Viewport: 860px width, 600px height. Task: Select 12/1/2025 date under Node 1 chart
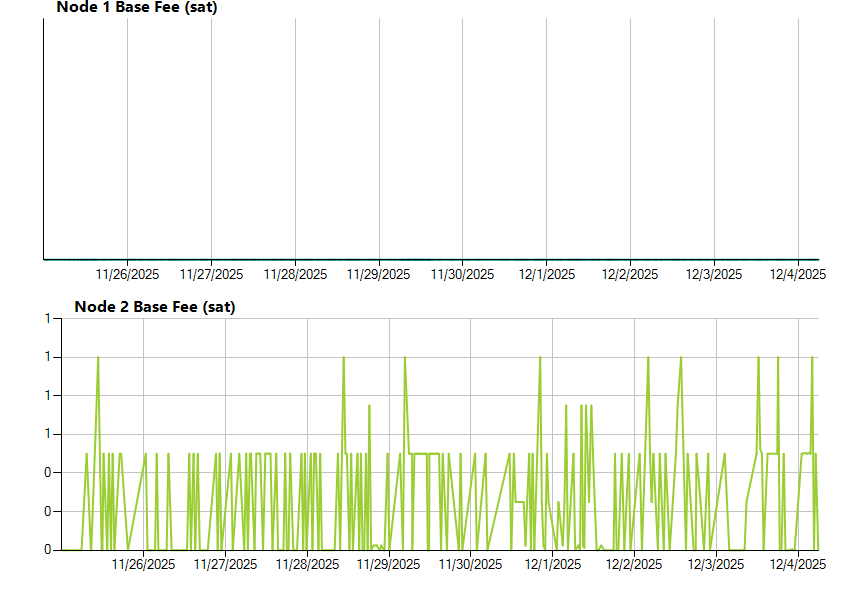[x=546, y=273]
